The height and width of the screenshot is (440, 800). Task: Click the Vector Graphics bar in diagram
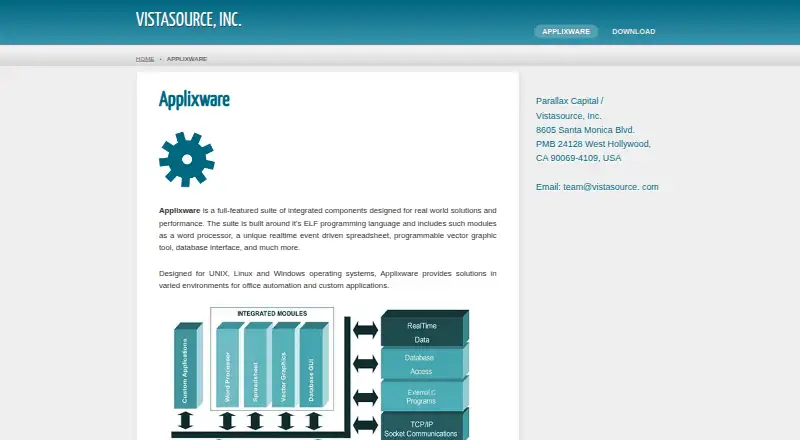[x=286, y=364]
